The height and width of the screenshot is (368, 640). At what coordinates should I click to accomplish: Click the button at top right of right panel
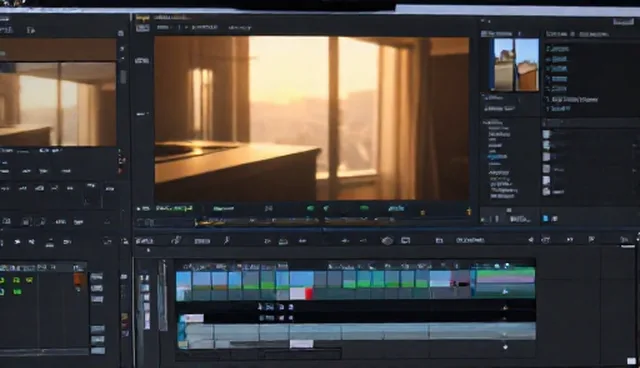coord(623,22)
